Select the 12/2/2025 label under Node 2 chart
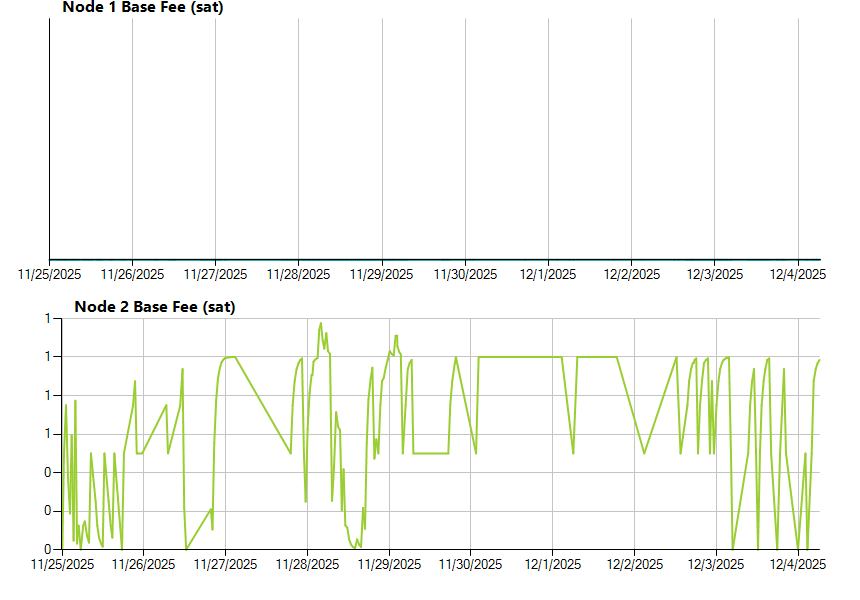 634,565
